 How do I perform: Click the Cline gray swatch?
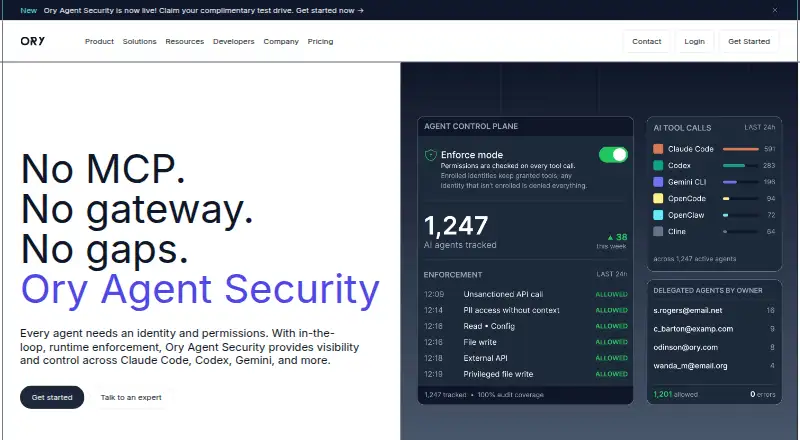(x=658, y=231)
